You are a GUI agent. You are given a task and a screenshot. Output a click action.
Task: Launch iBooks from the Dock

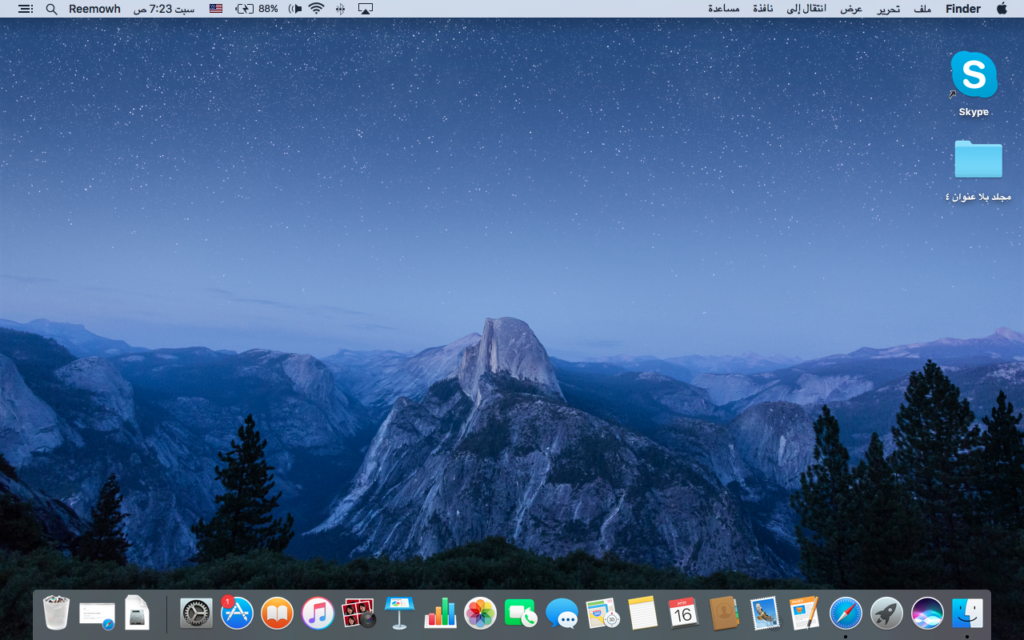(x=277, y=613)
